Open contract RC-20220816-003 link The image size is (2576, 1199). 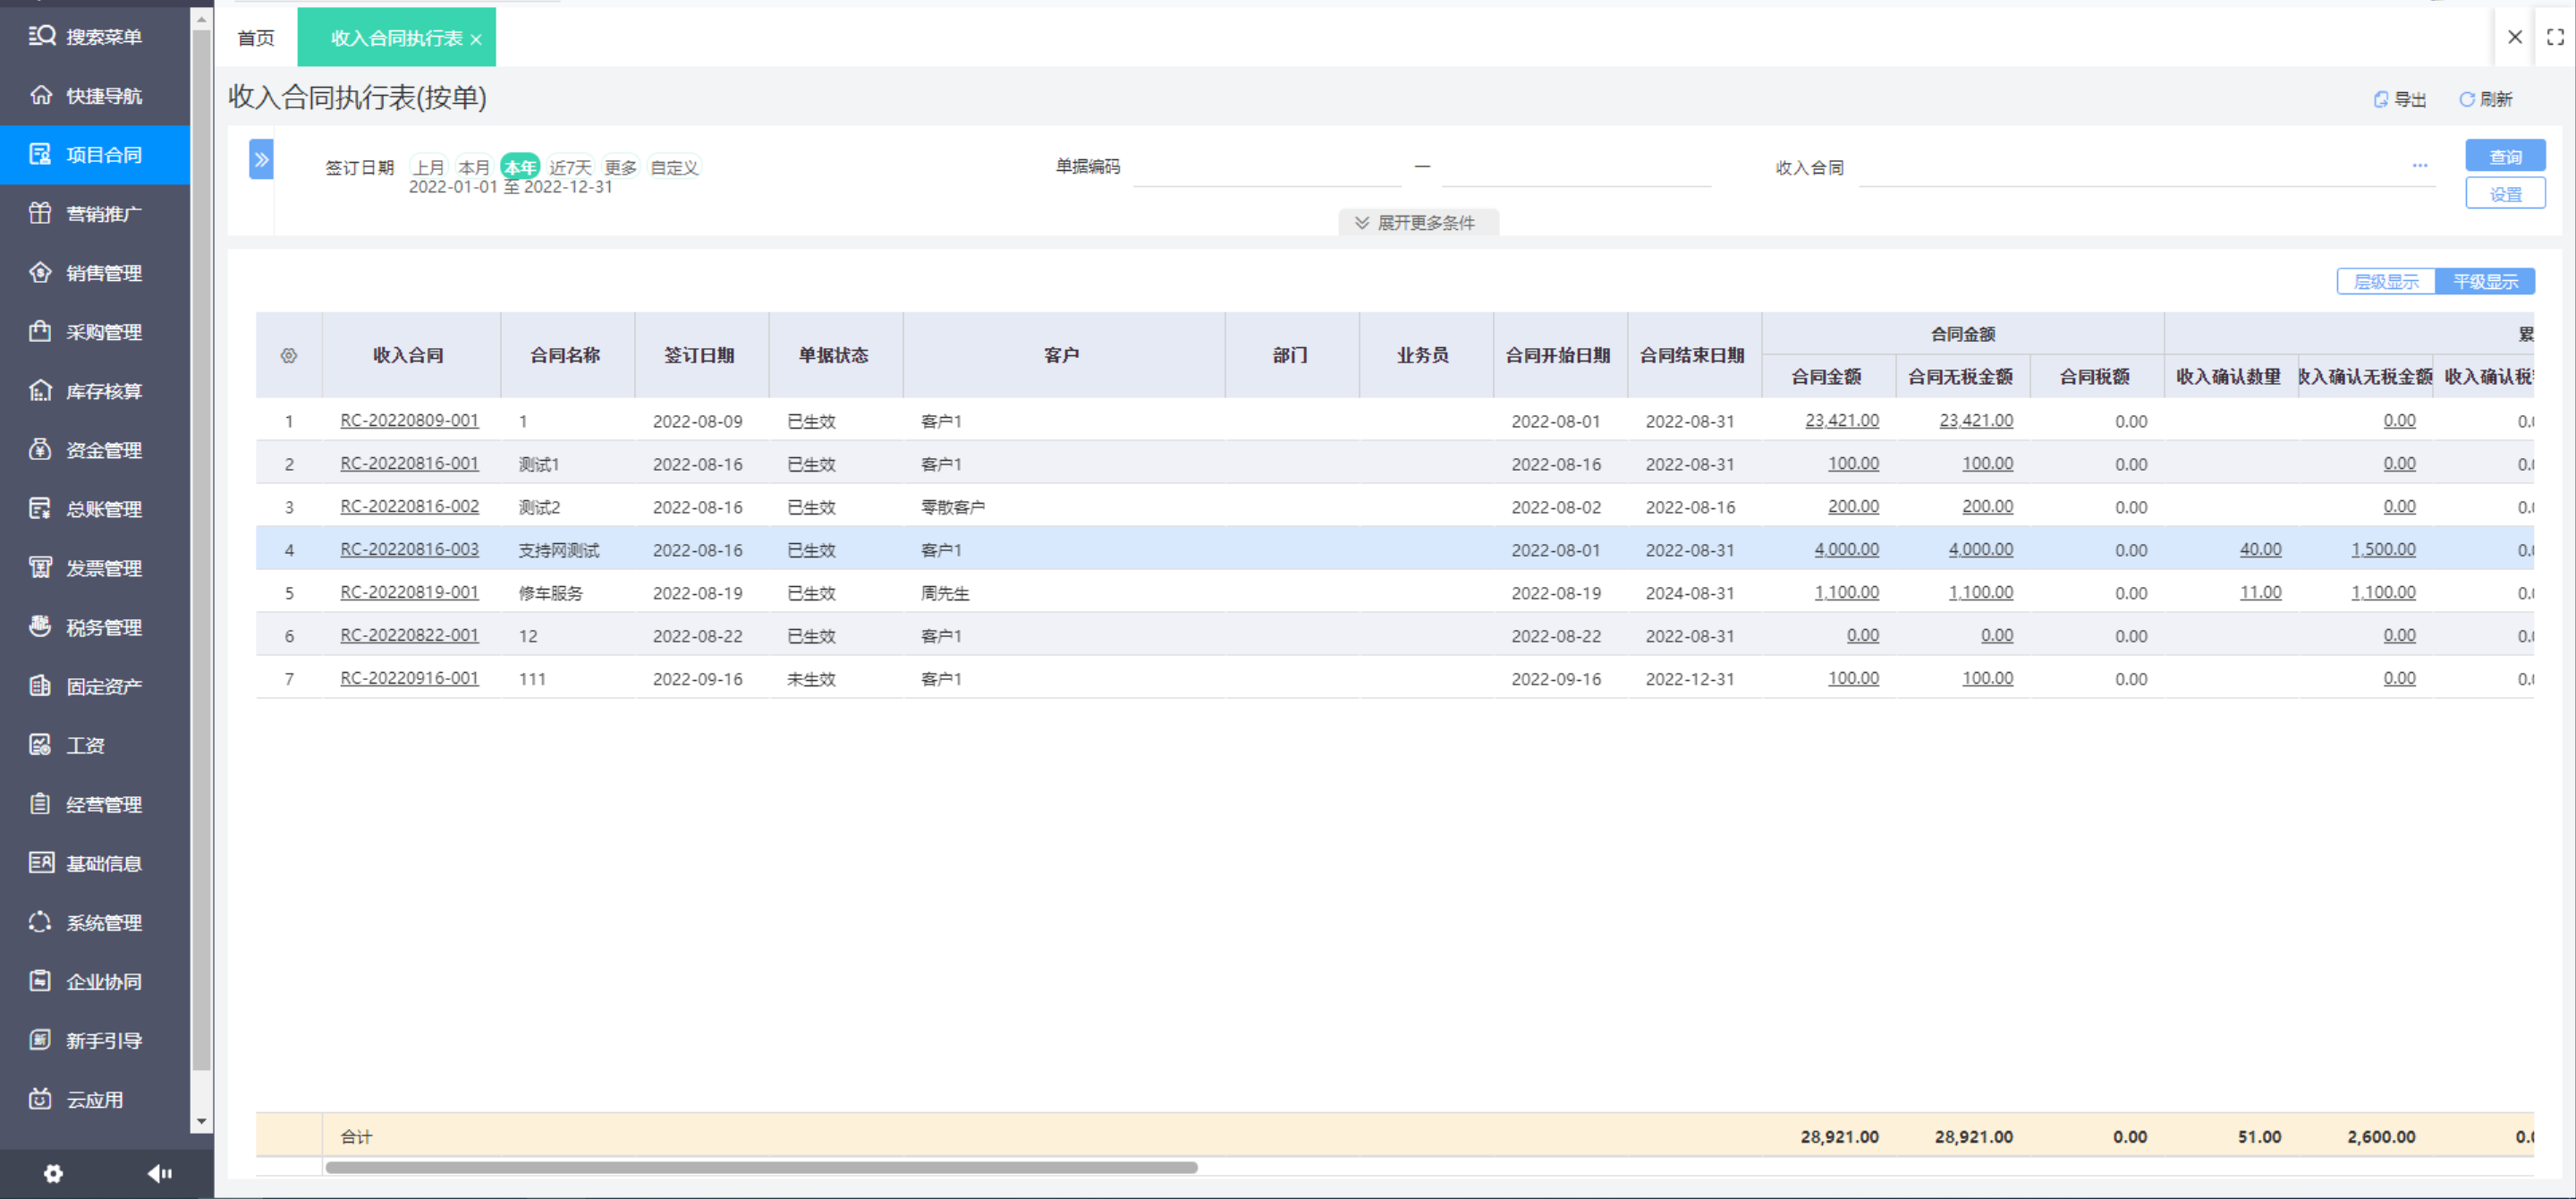pos(408,548)
